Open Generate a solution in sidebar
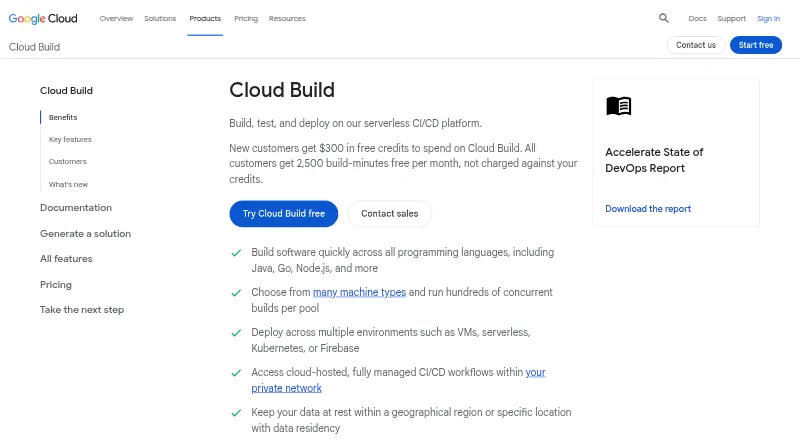 pyautogui.click(x=85, y=233)
